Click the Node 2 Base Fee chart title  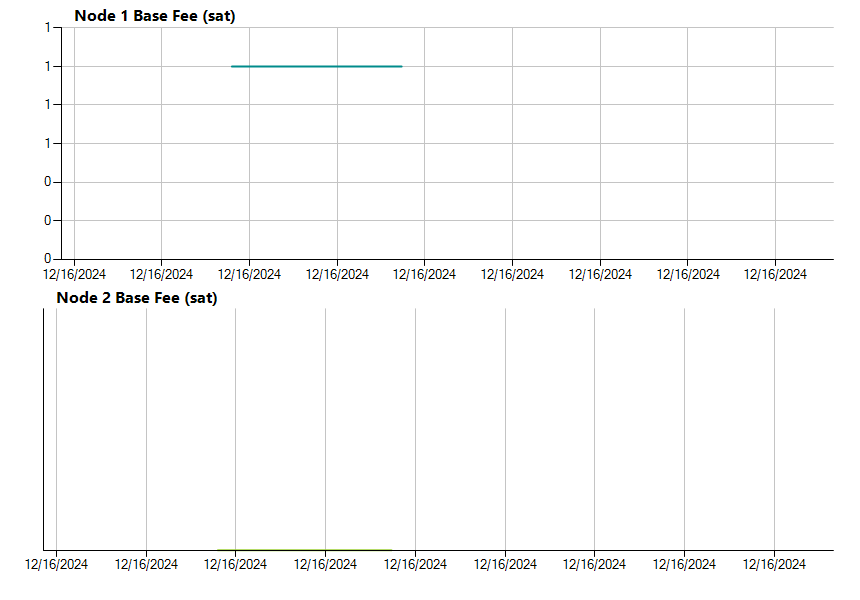tap(136, 297)
